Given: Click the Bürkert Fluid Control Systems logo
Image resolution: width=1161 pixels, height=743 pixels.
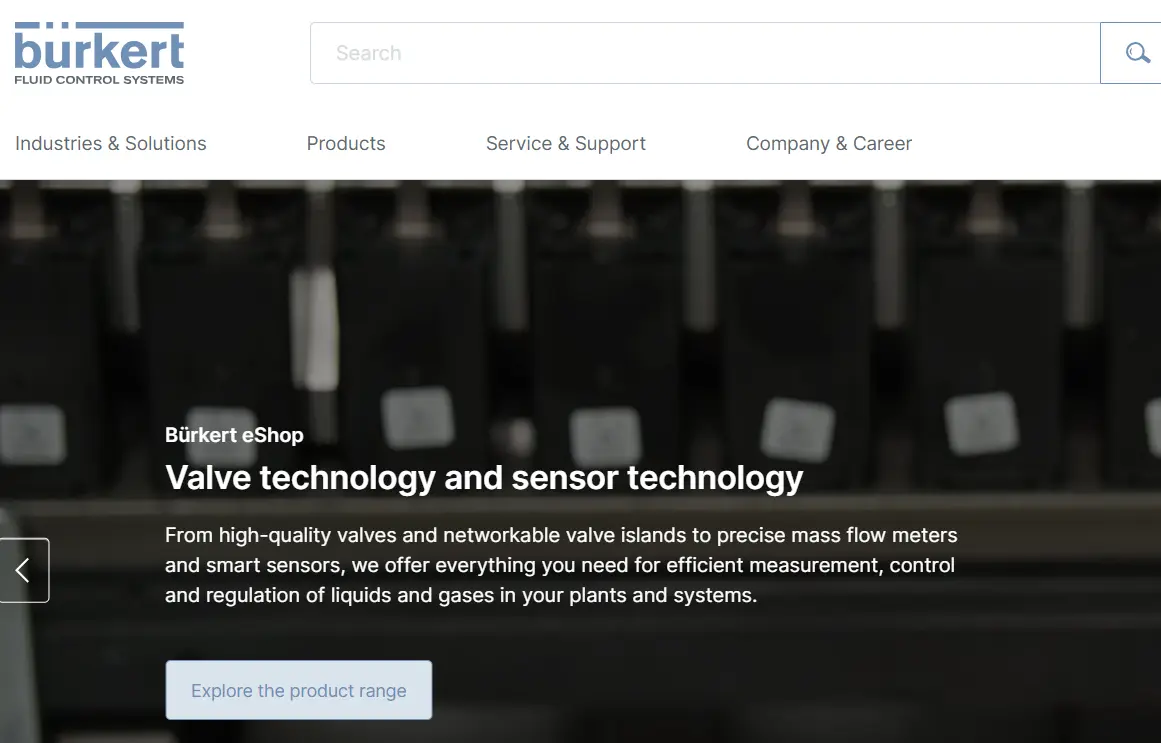Looking at the screenshot, I should 98,50.
